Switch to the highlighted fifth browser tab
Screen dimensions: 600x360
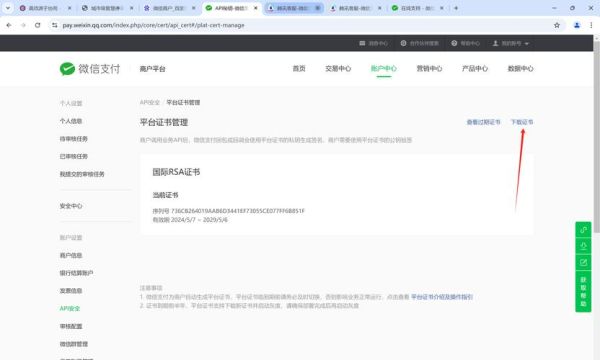(293, 8)
